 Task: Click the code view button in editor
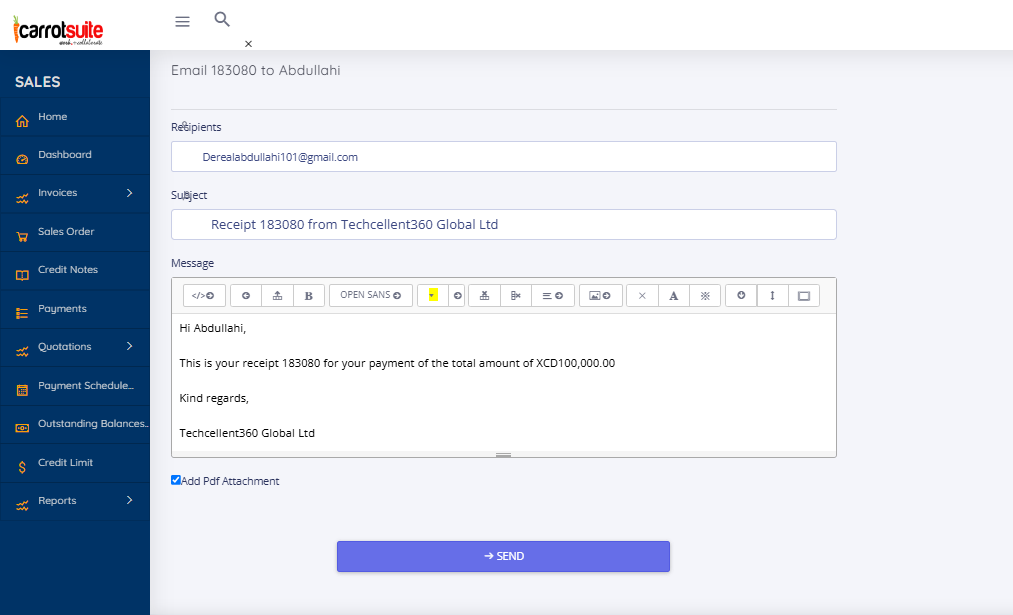click(x=204, y=296)
